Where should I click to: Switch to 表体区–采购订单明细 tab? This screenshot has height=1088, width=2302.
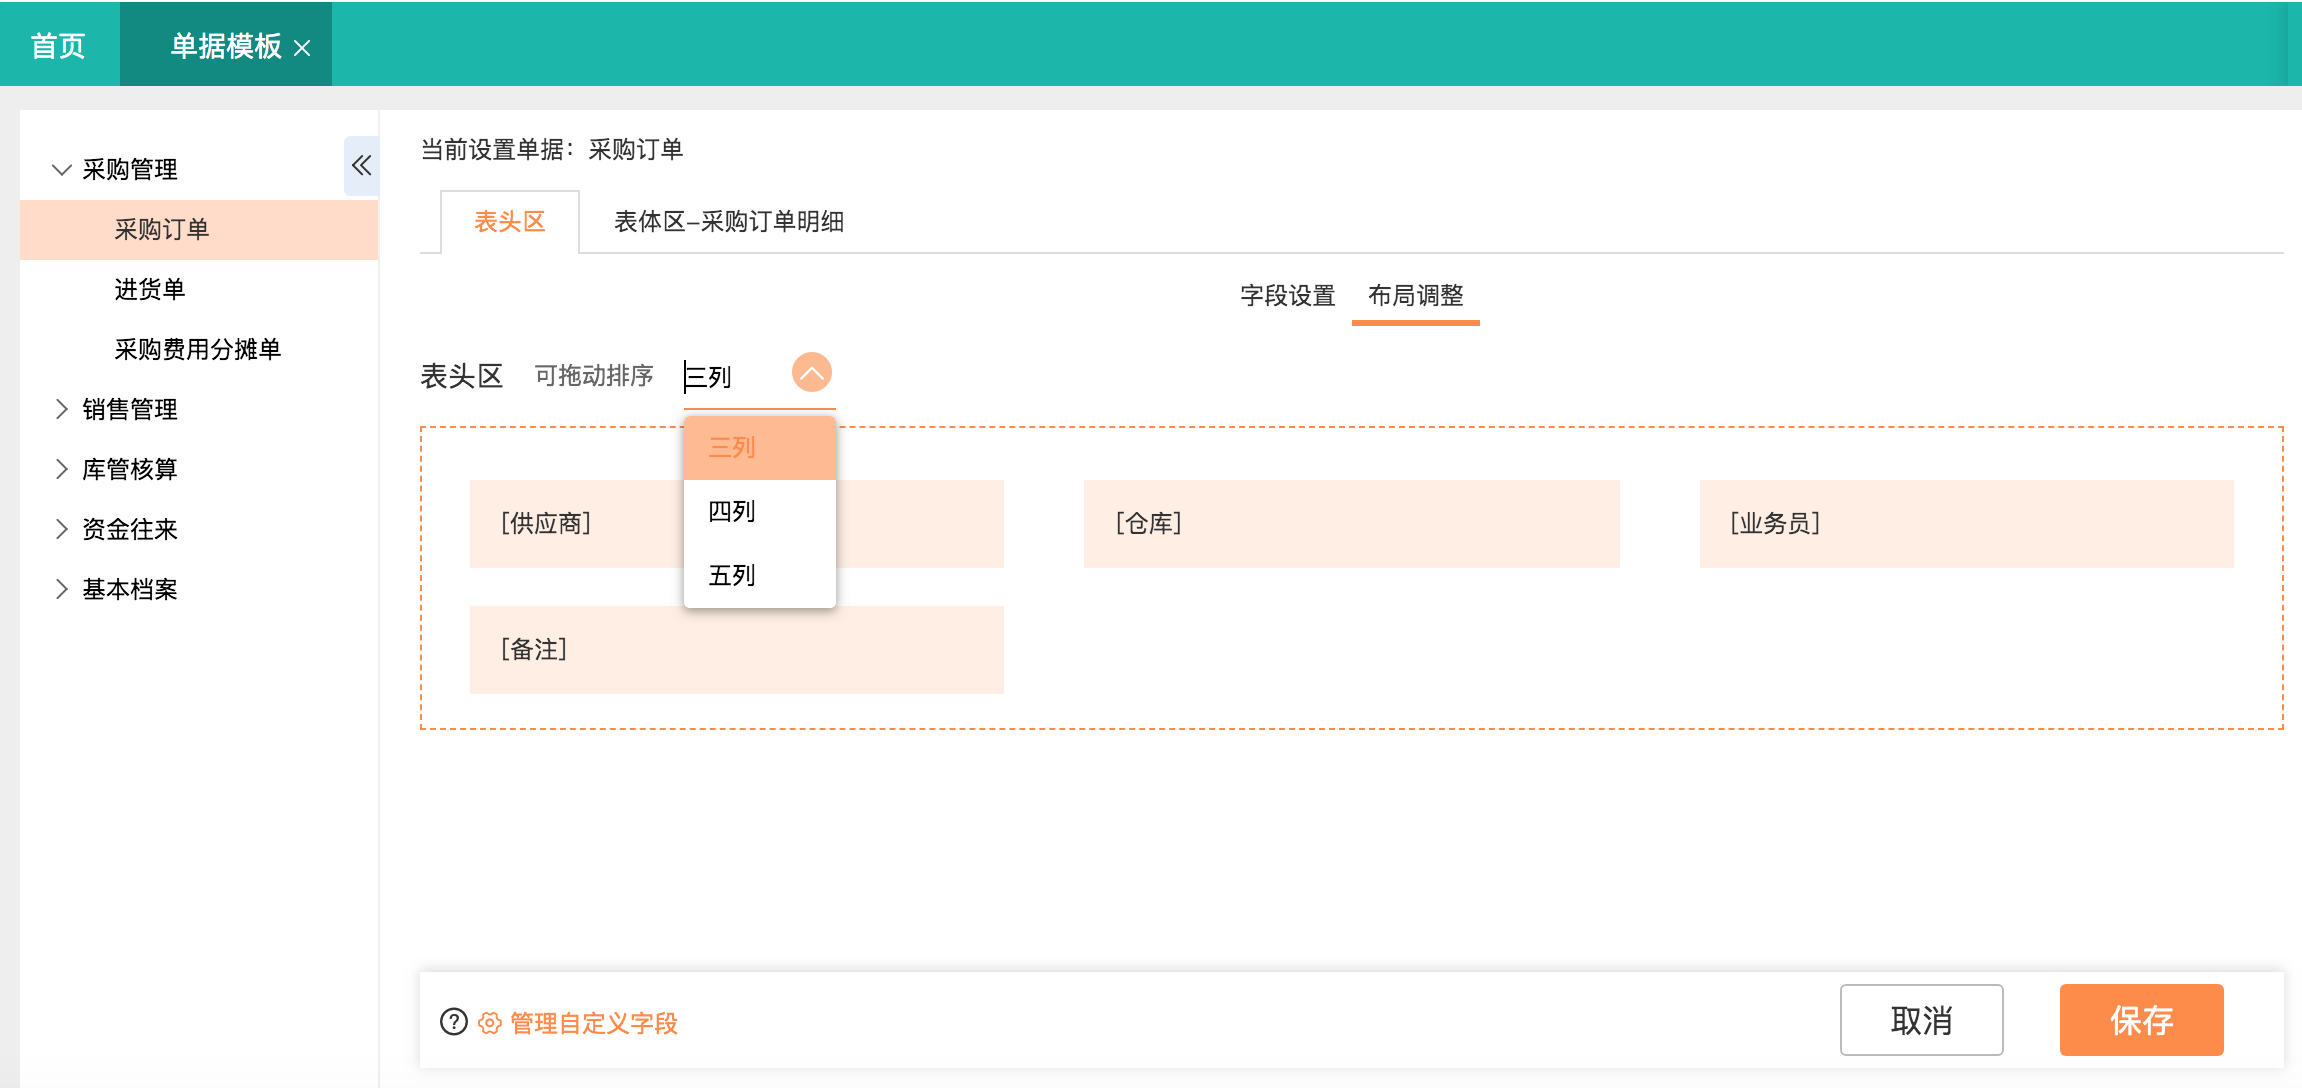[730, 223]
